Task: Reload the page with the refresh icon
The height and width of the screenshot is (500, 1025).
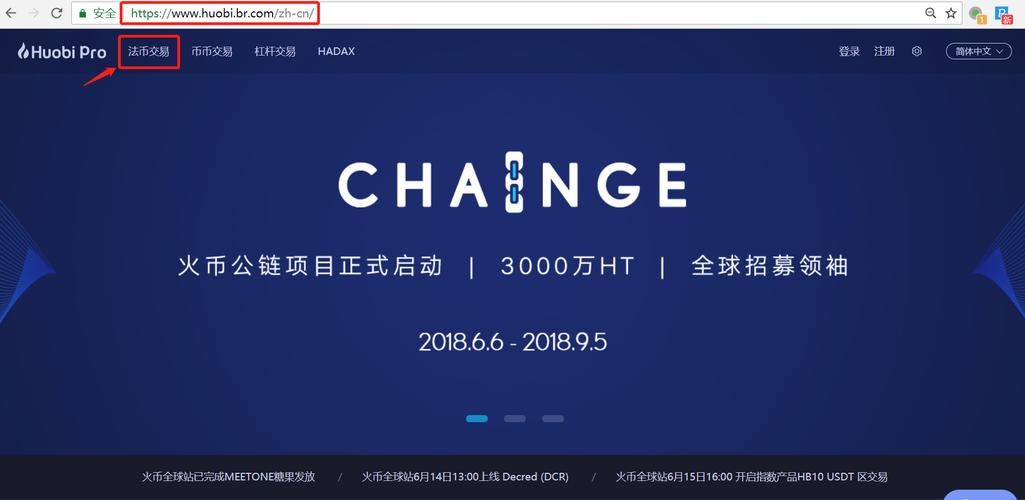Action: (x=57, y=13)
